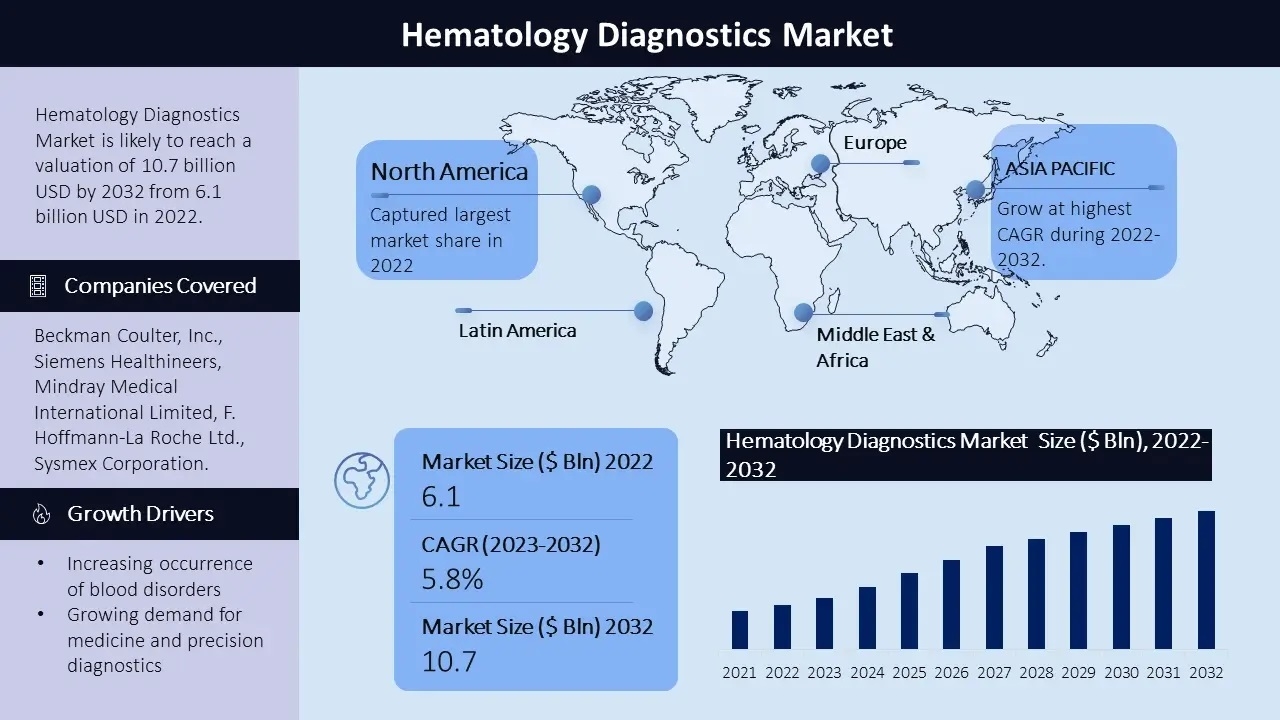1280x720 pixels.
Task: Click the CAGR (2023-2032) 5.8% value
Action: 452,579
